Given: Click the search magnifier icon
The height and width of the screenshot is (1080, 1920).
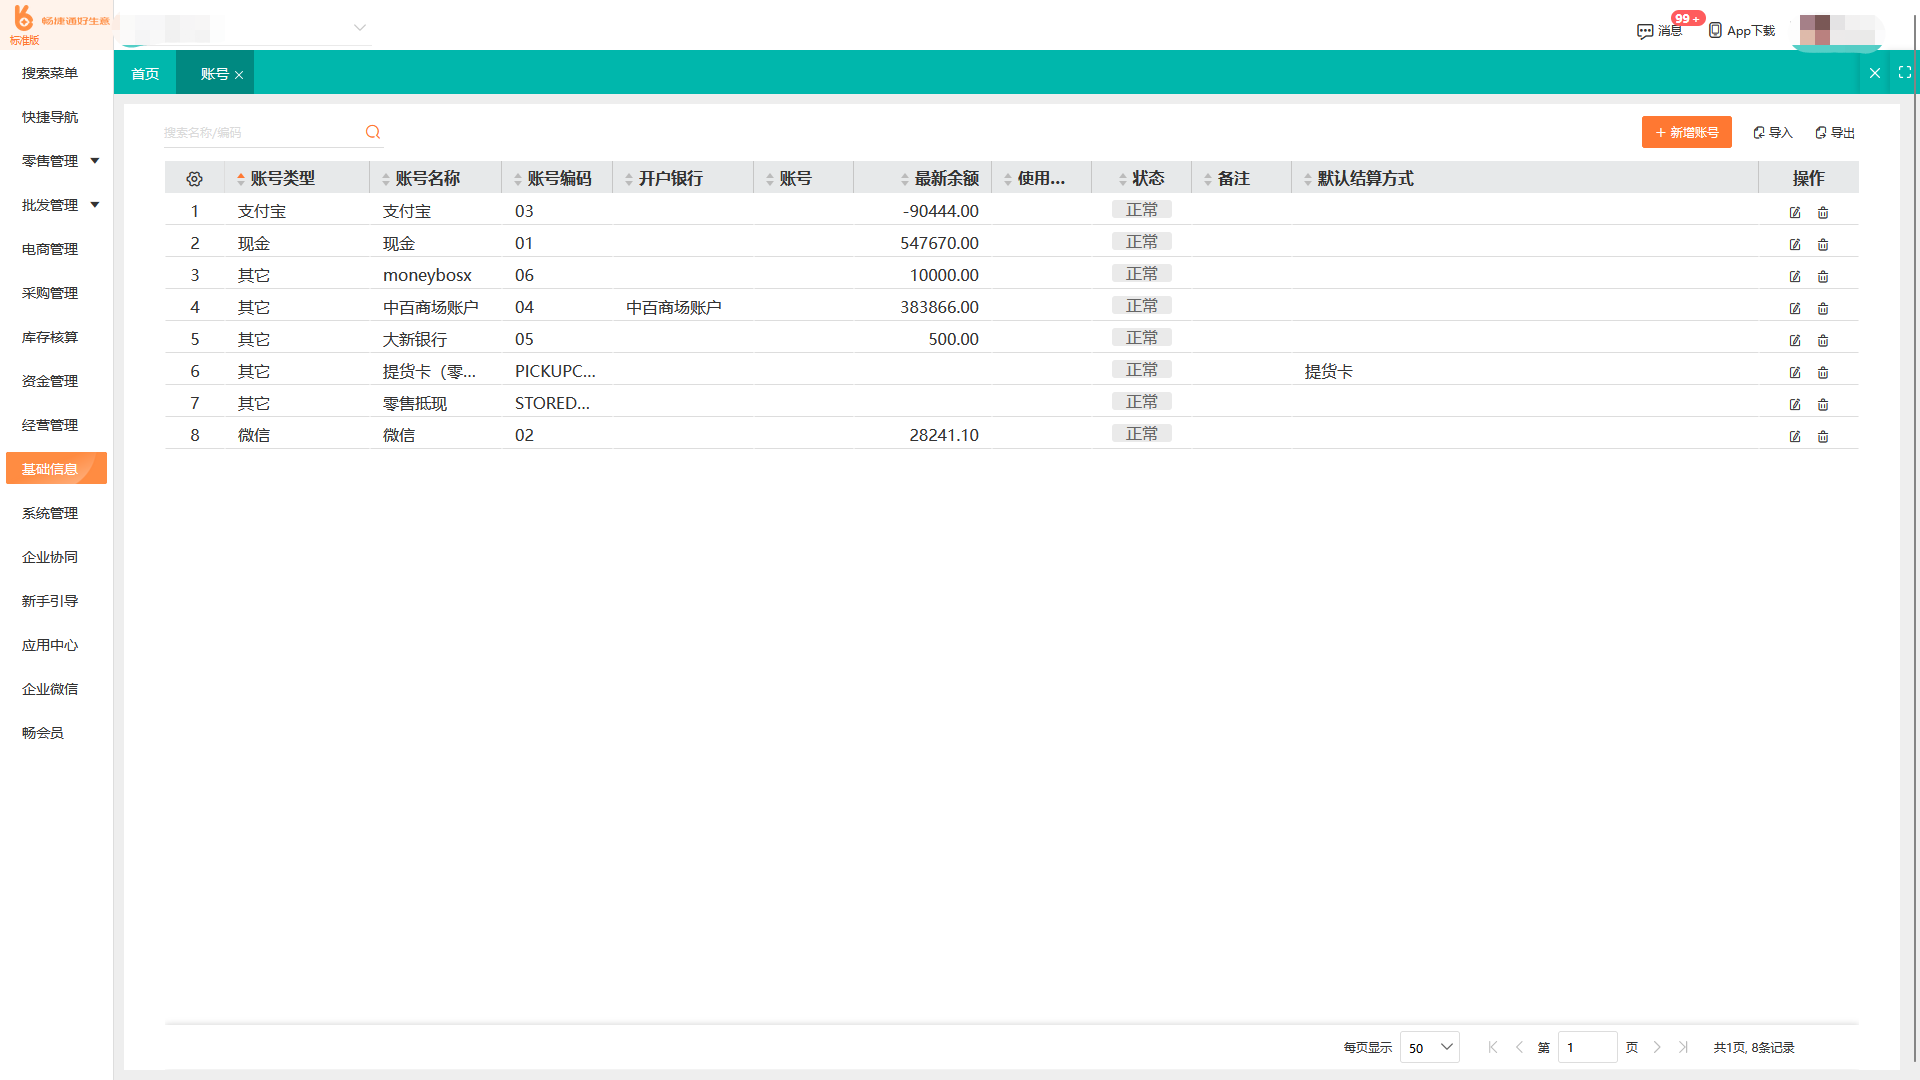Looking at the screenshot, I should click(373, 132).
